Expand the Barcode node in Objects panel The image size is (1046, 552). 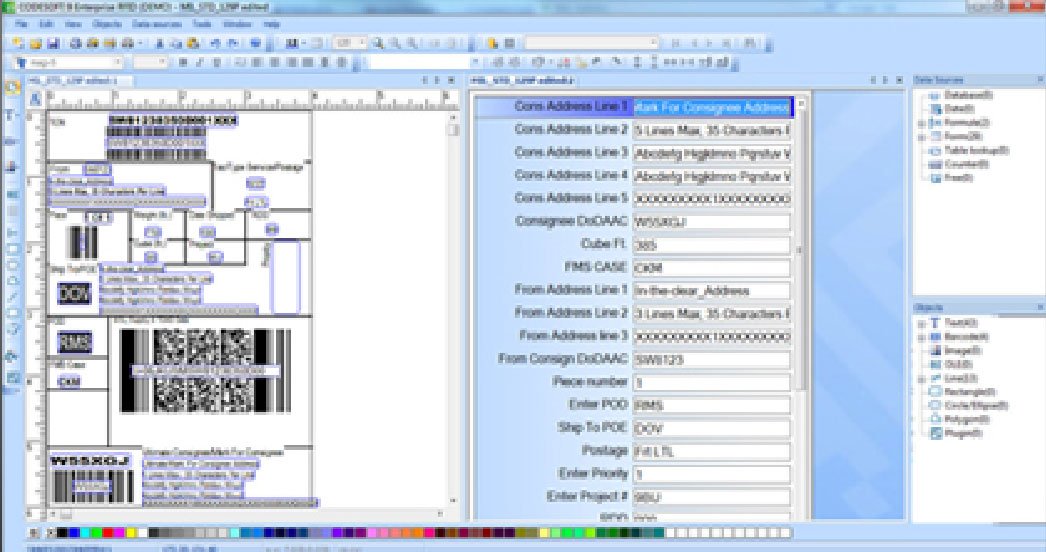921,337
